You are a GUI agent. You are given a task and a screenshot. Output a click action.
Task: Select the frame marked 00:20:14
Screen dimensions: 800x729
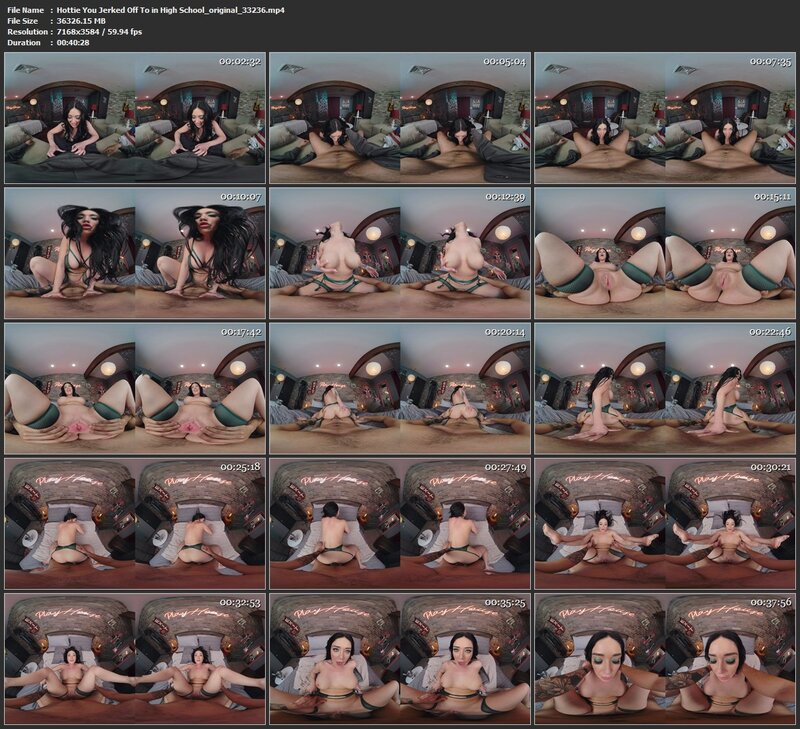[x=399, y=387]
